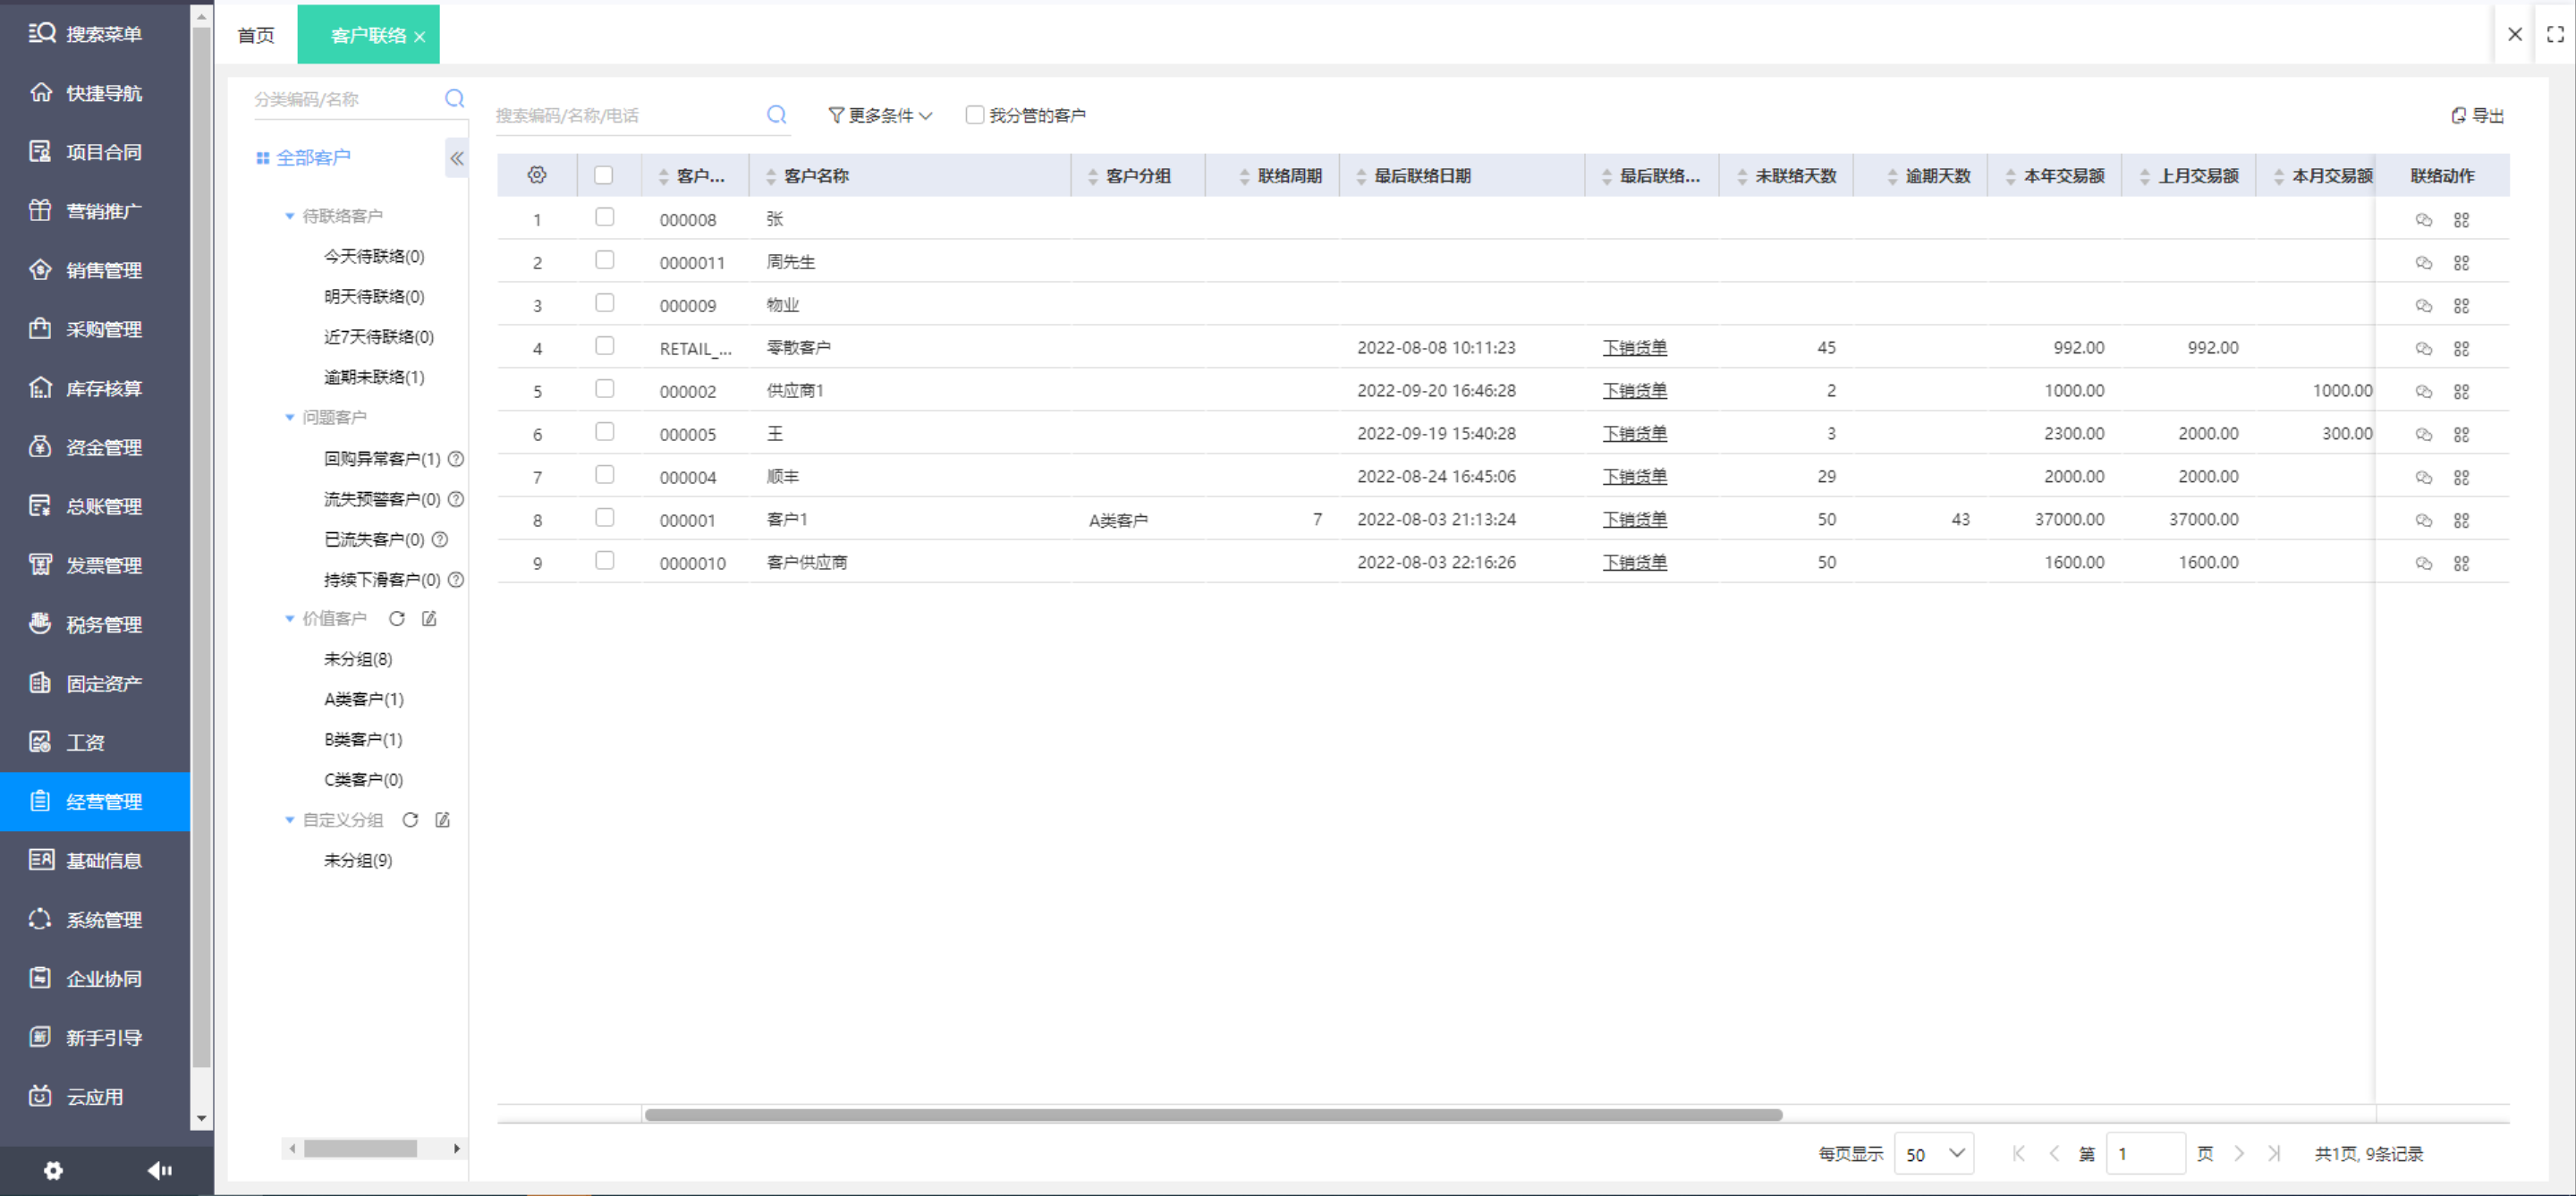Click the refresh icon next to 自定义分组
Screen dimensions: 2576x1196
tap(411, 819)
